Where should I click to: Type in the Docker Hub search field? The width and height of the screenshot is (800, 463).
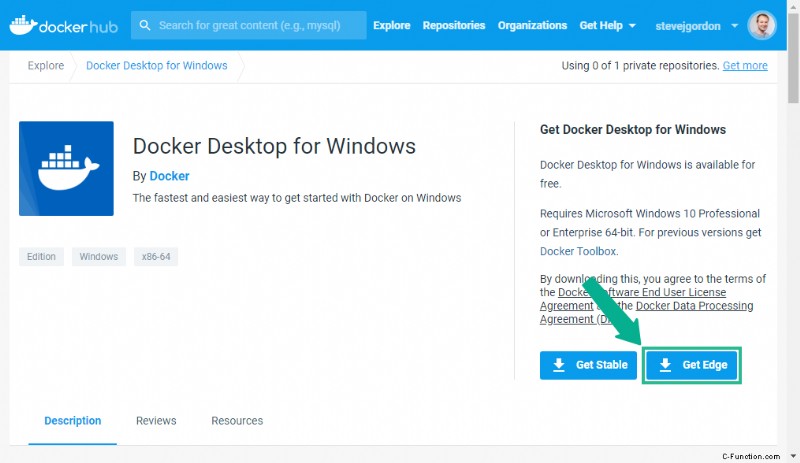[x=260, y=25]
